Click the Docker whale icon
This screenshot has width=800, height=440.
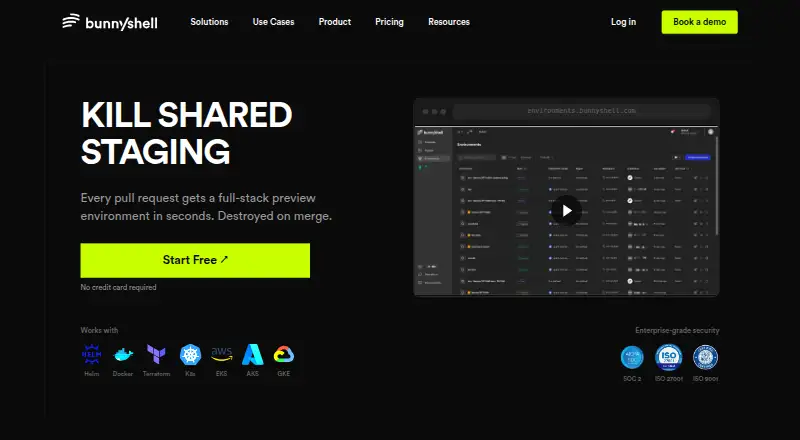pos(123,354)
